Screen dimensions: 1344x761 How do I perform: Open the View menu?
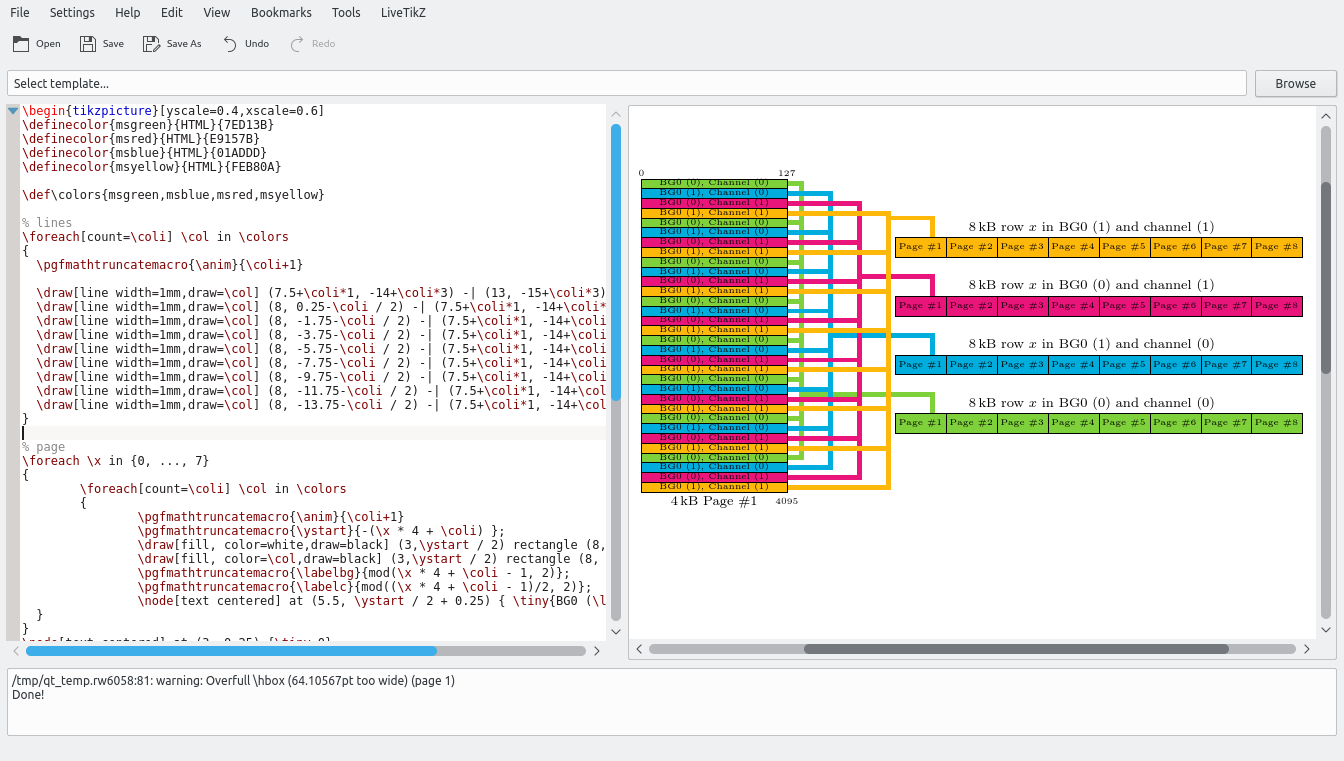pyautogui.click(x=216, y=12)
